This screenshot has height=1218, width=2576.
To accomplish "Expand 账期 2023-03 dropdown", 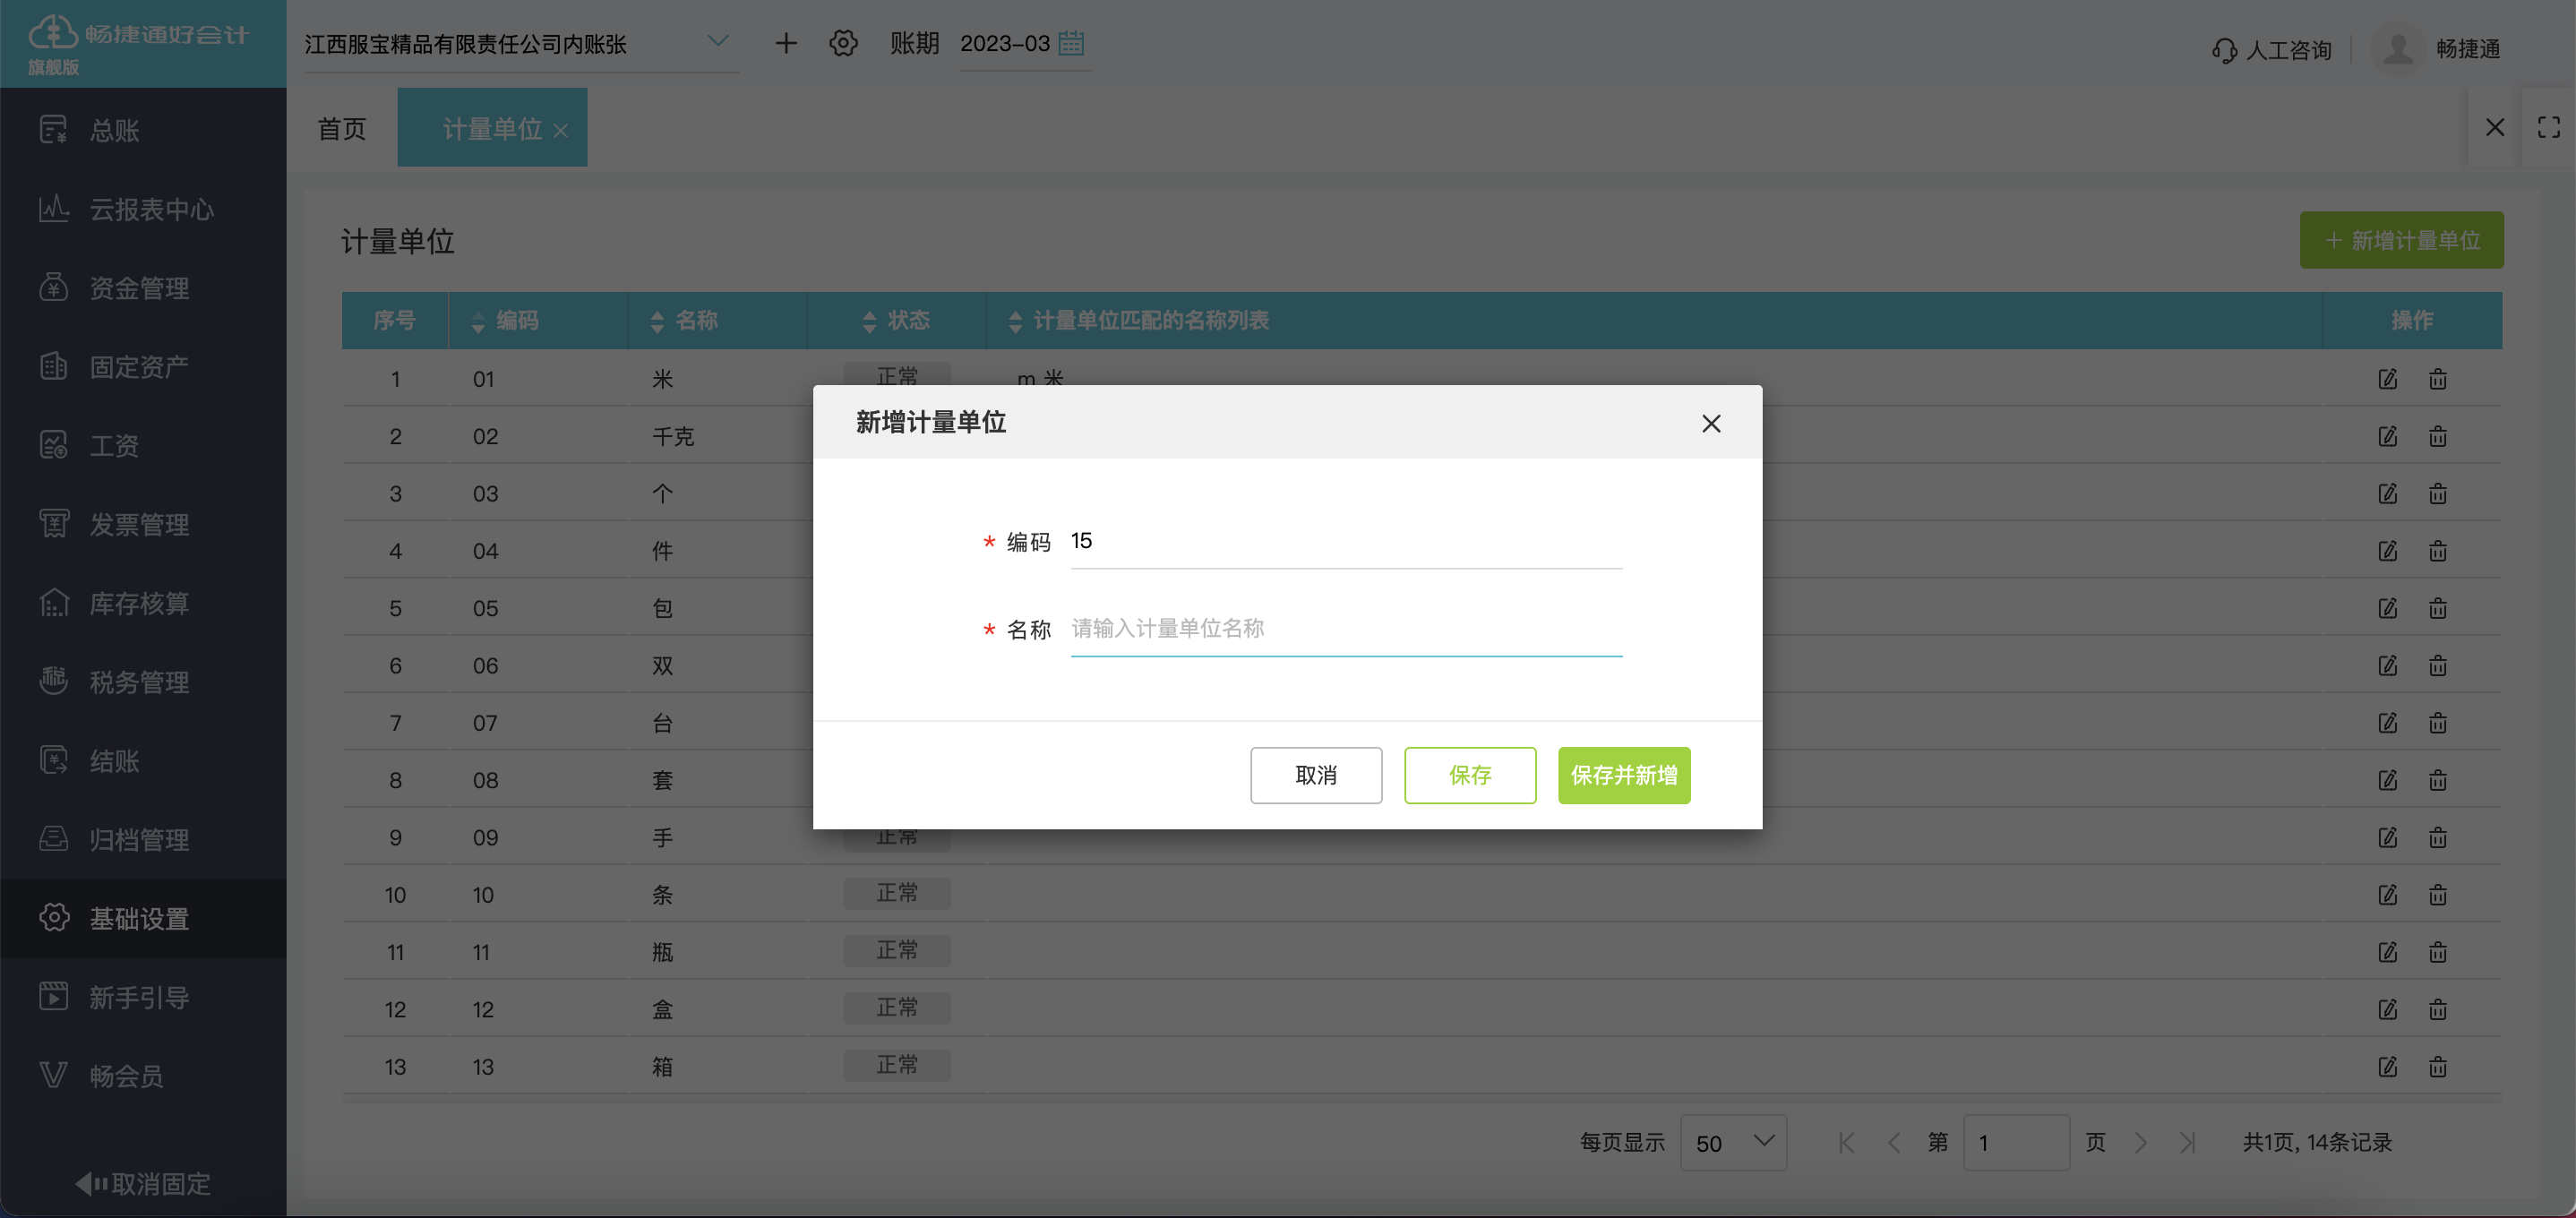I will tap(1071, 43).
